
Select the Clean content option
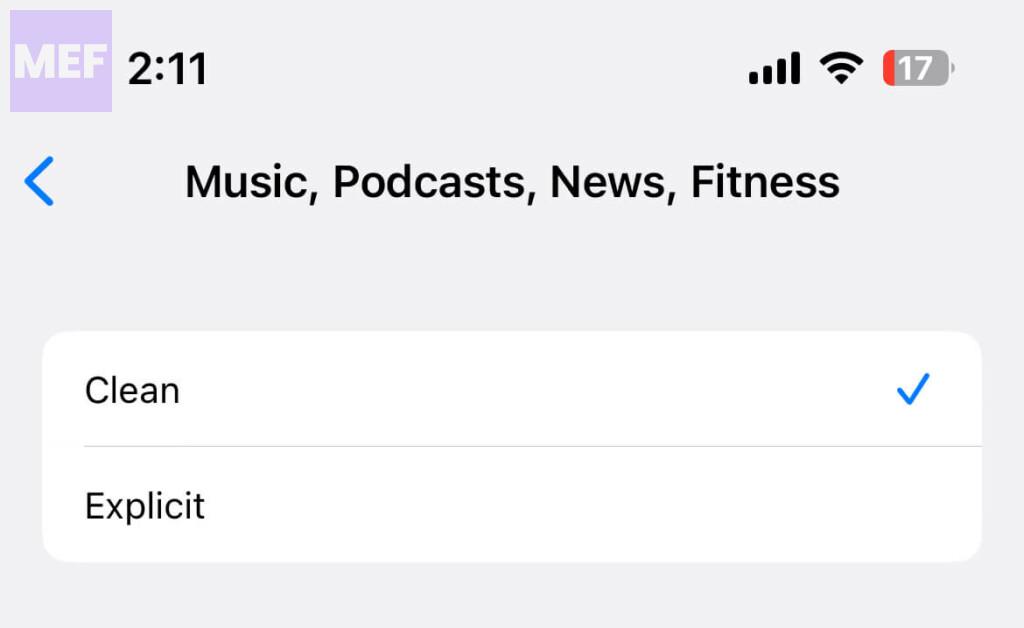pyautogui.click(x=500, y=389)
